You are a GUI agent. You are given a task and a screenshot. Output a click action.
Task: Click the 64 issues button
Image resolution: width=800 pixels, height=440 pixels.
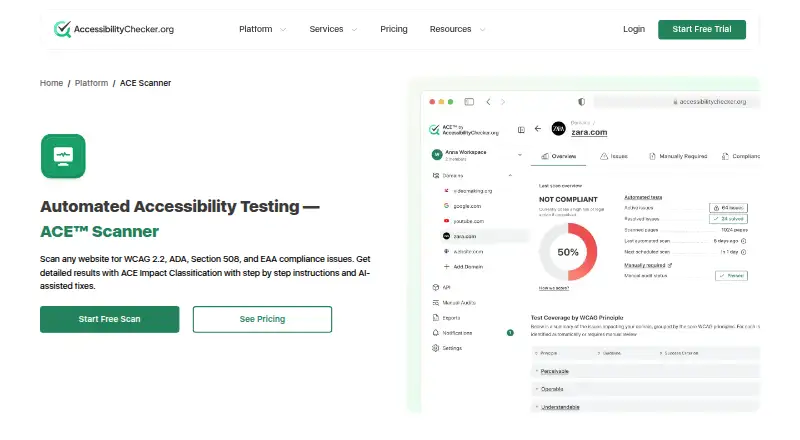(x=728, y=208)
